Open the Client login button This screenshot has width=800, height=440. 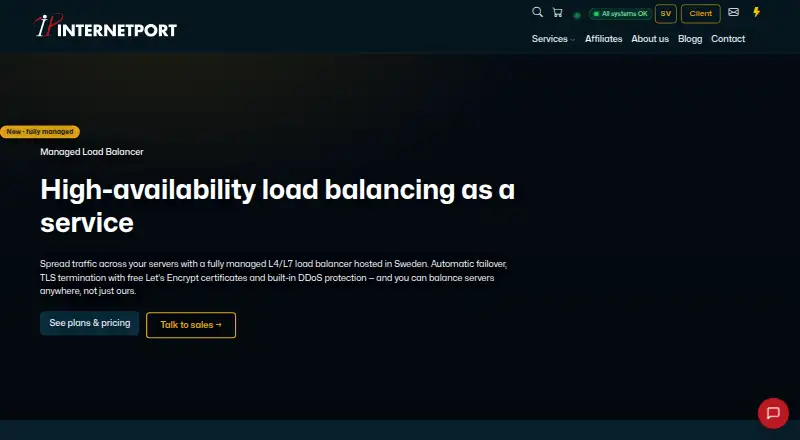[701, 14]
